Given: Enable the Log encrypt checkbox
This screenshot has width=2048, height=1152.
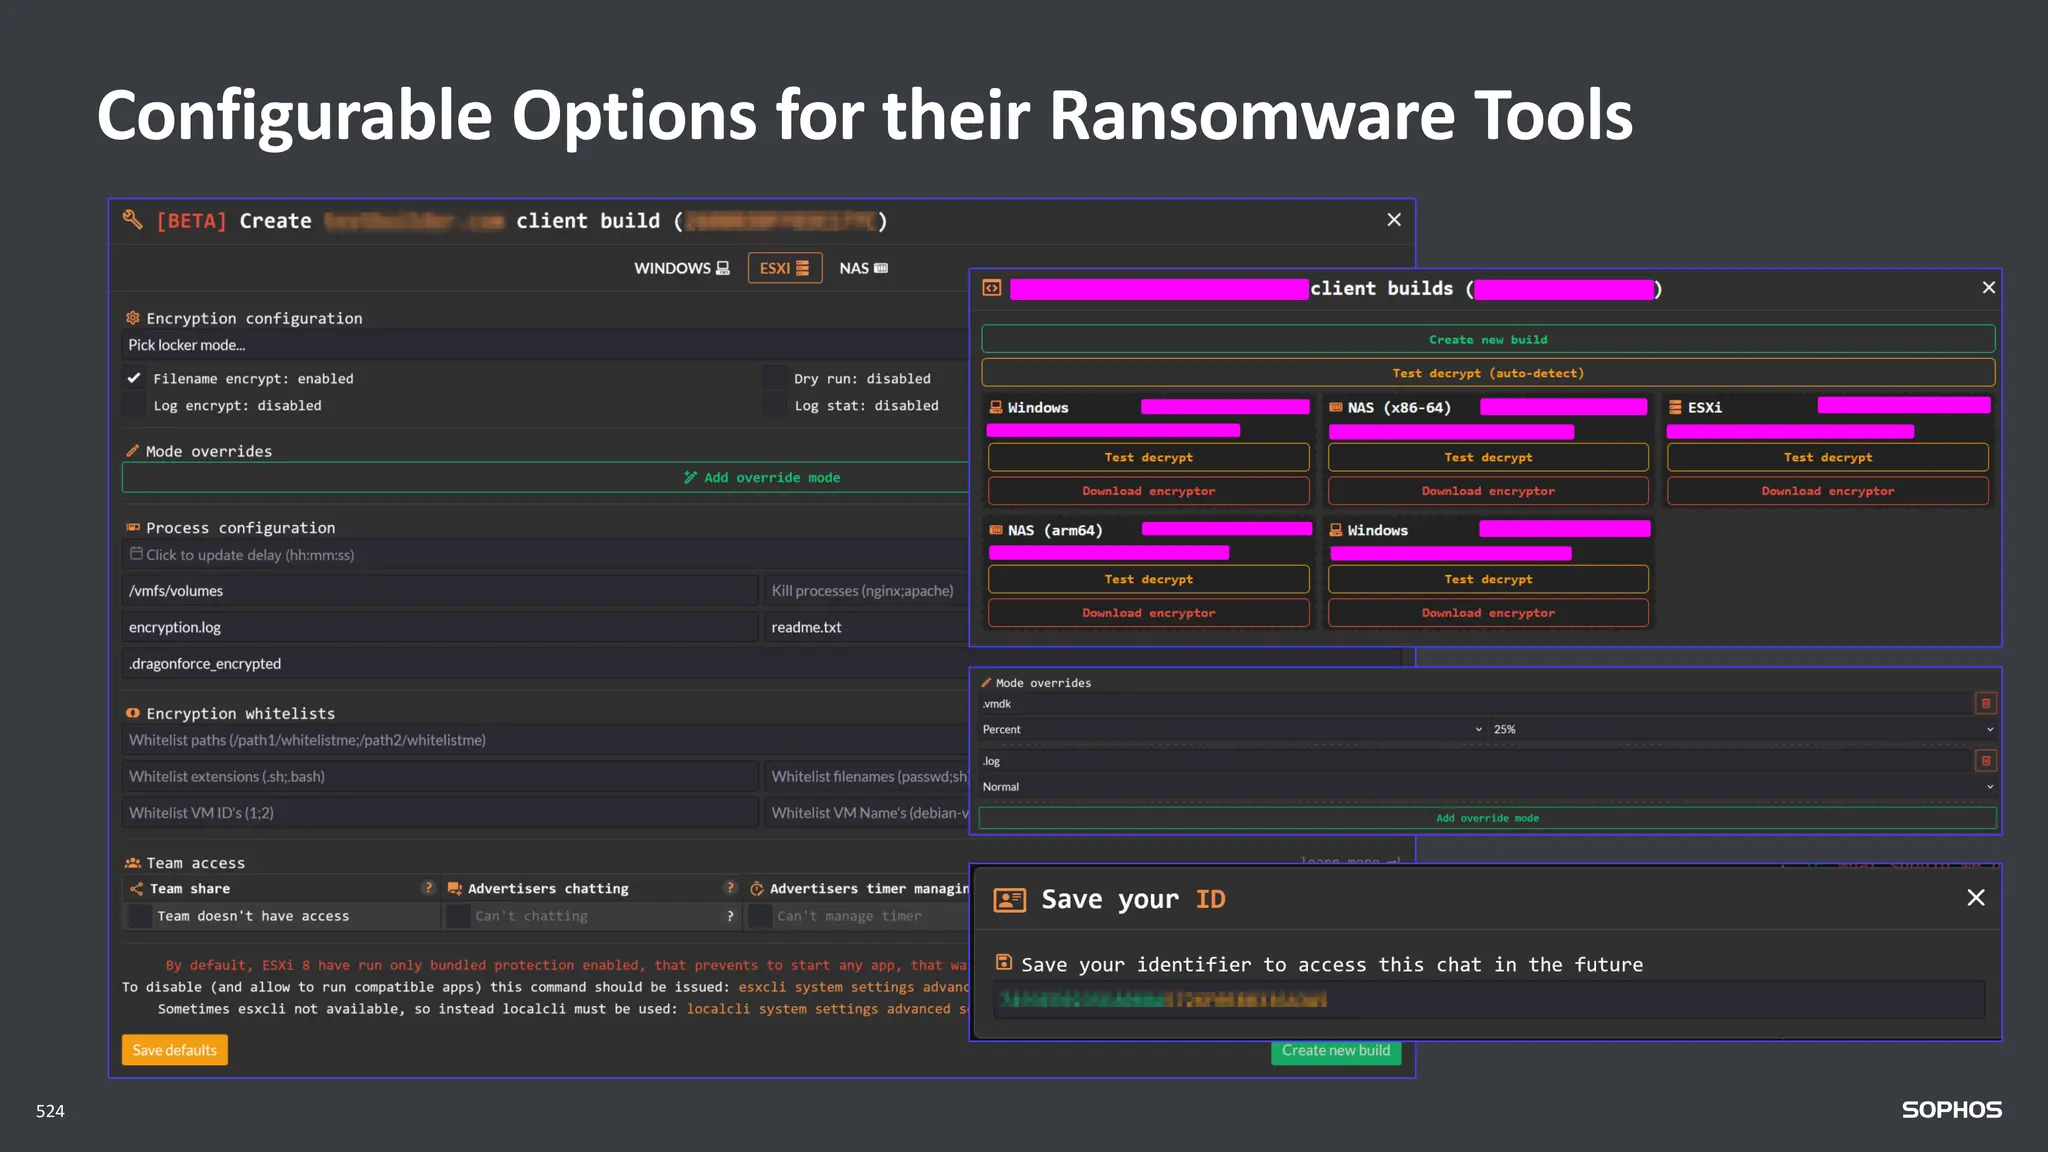Looking at the screenshot, I should [x=135, y=405].
